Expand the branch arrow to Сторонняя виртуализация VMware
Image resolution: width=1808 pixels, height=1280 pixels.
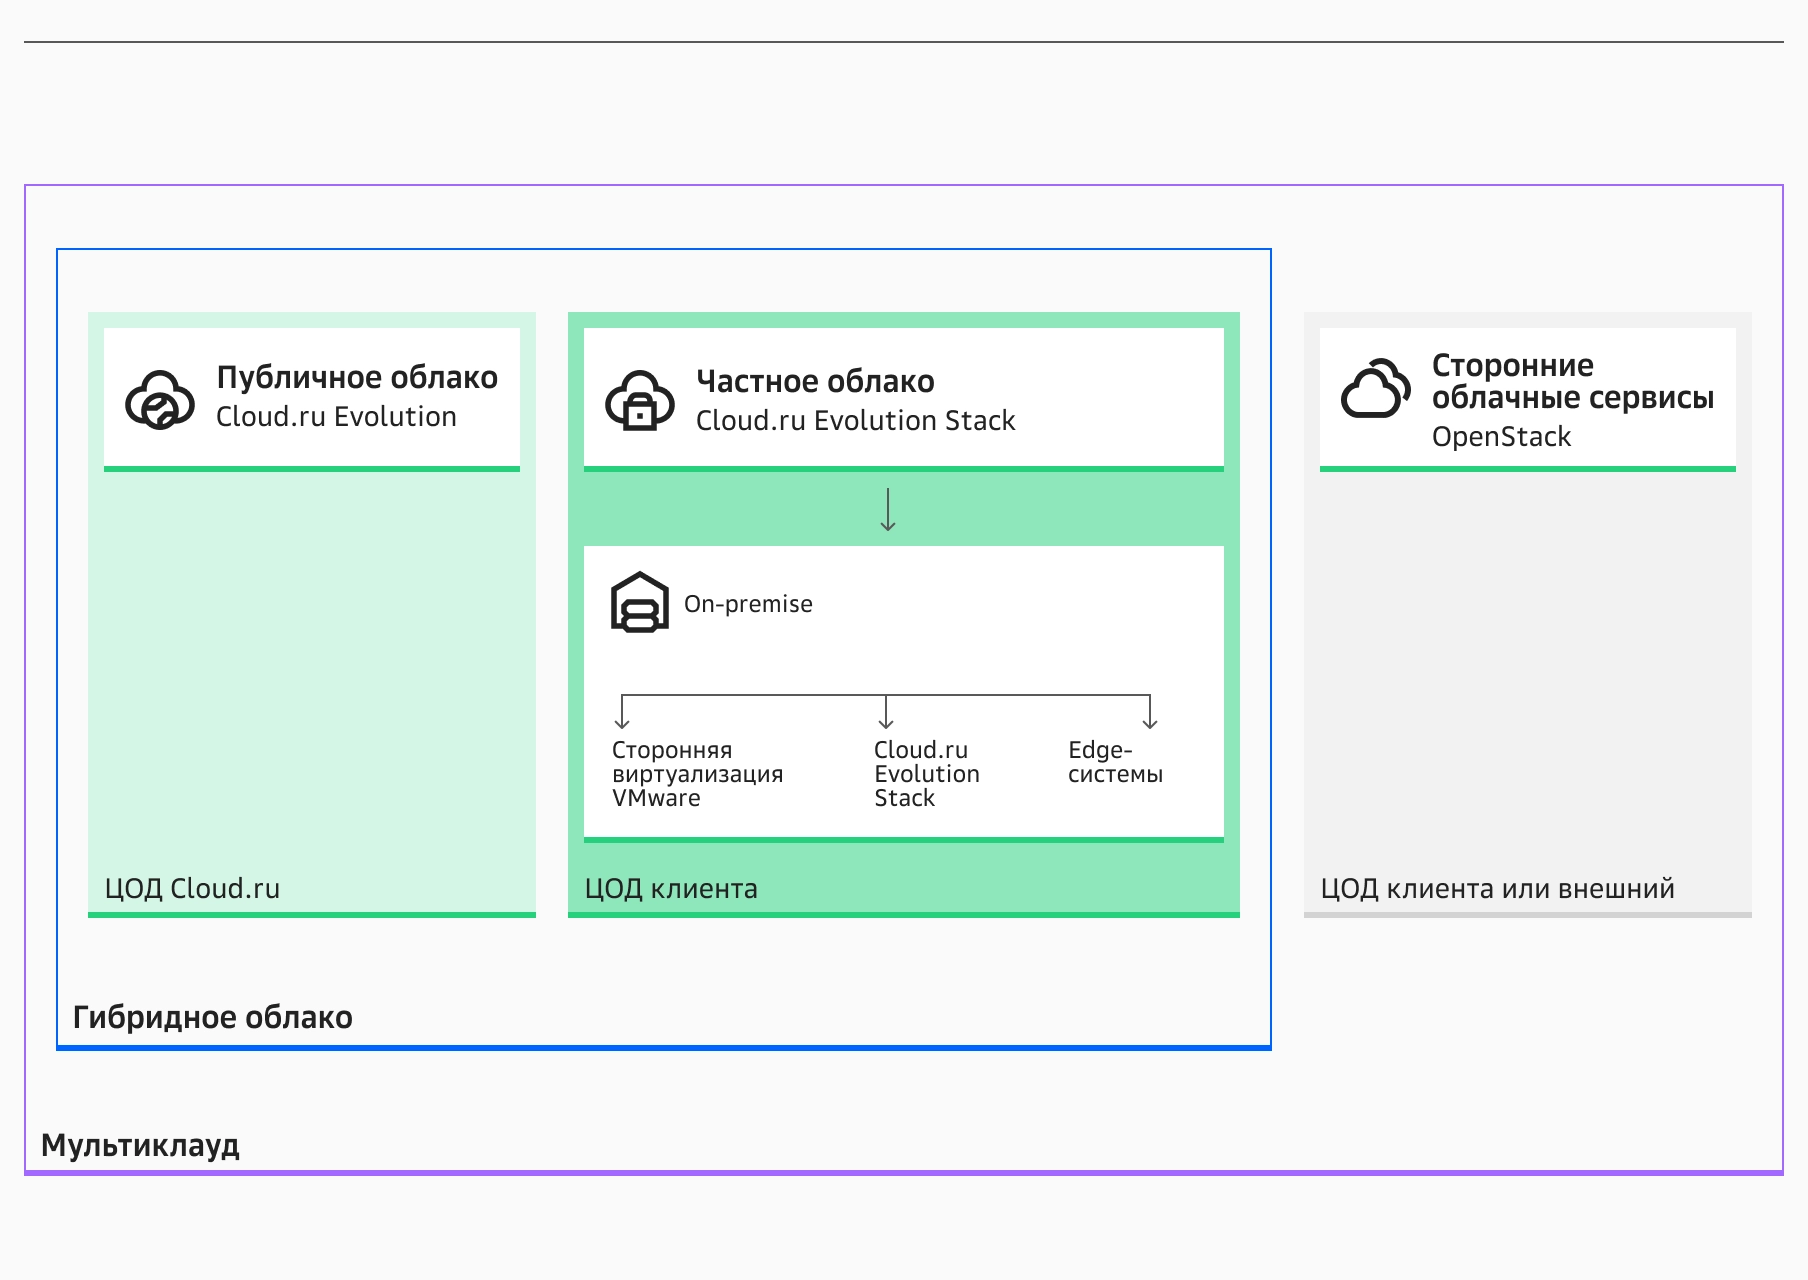click(624, 715)
